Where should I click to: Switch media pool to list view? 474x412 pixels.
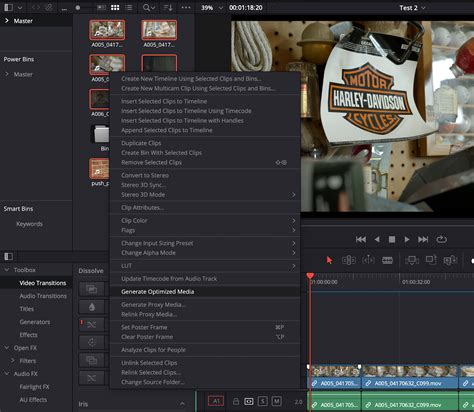[x=129, y=7]
